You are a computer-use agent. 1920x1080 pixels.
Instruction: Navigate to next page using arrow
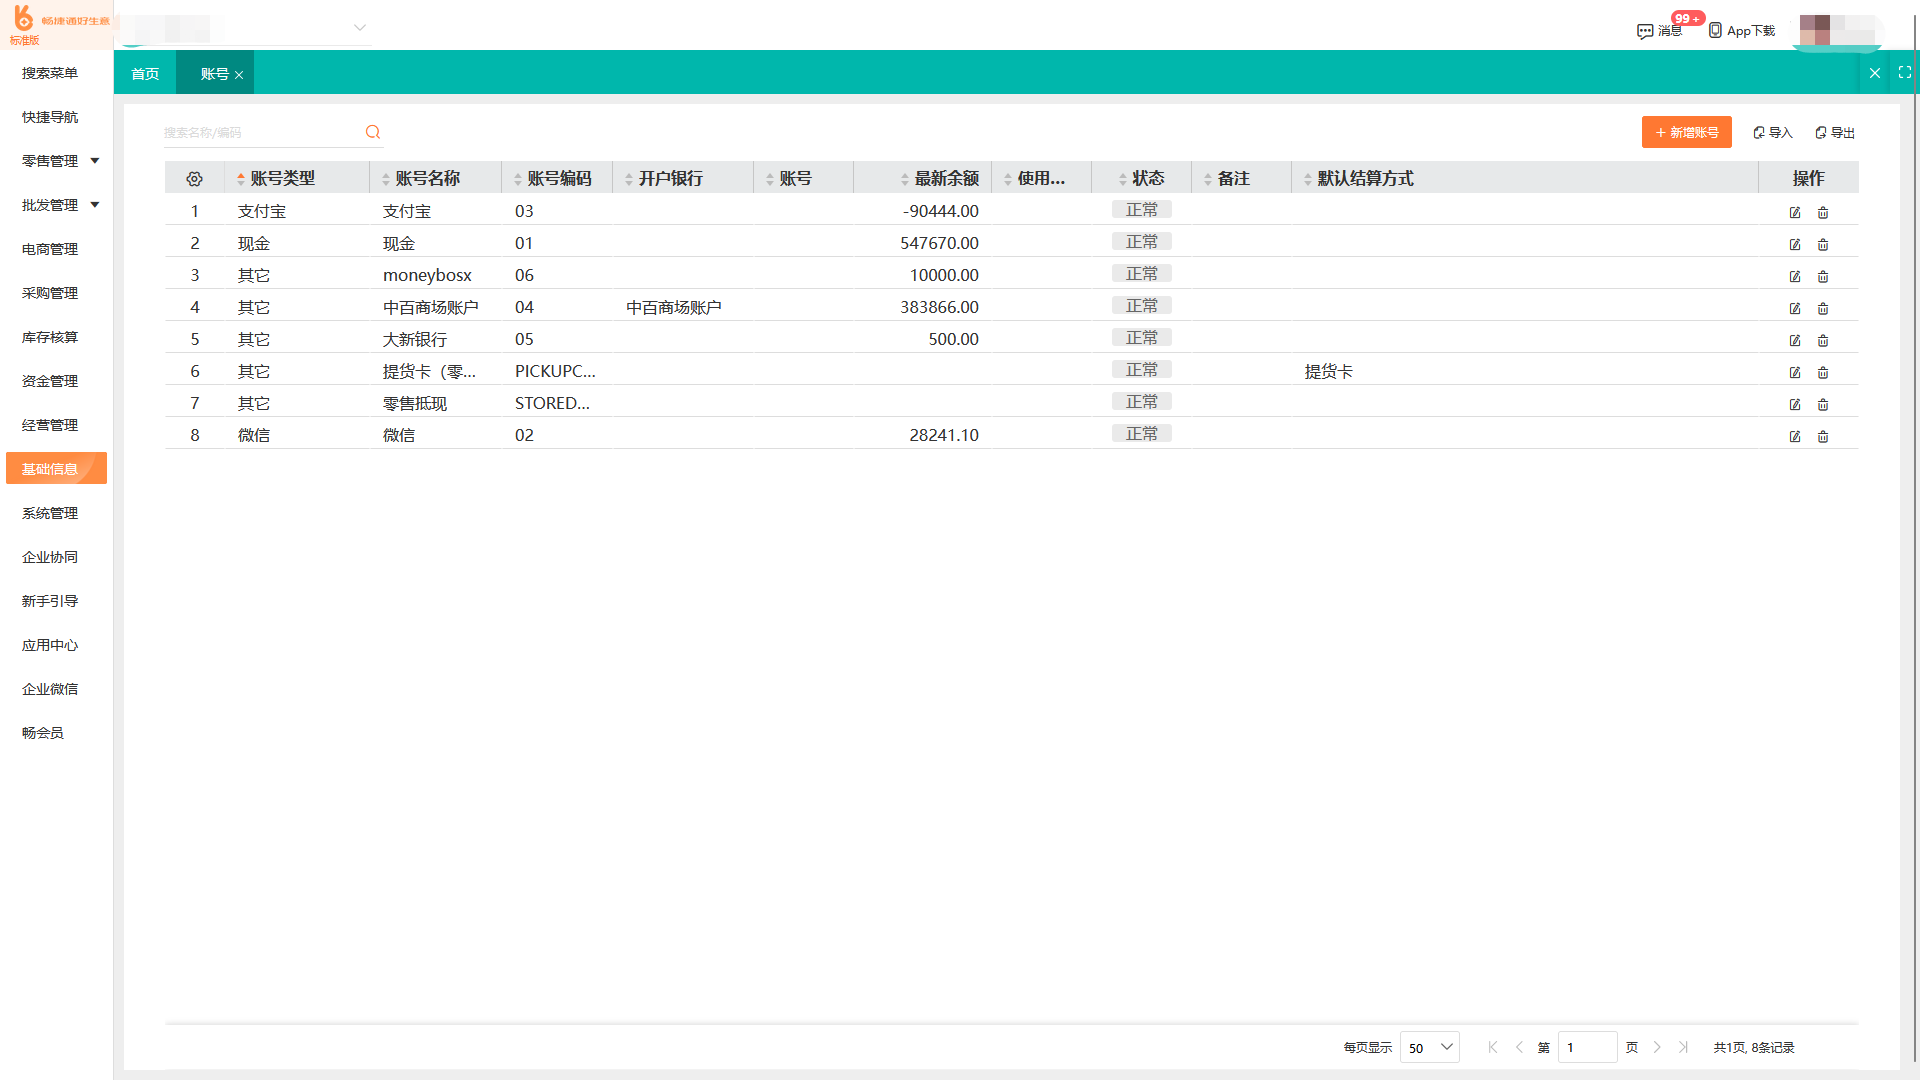(x=1658, y=1047)
